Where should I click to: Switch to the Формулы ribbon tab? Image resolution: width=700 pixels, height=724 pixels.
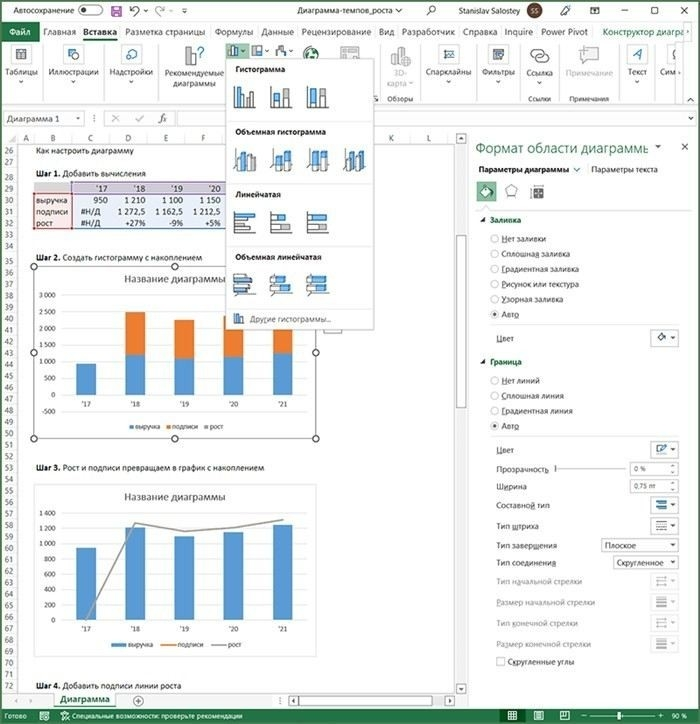click(x=234, y=32)
